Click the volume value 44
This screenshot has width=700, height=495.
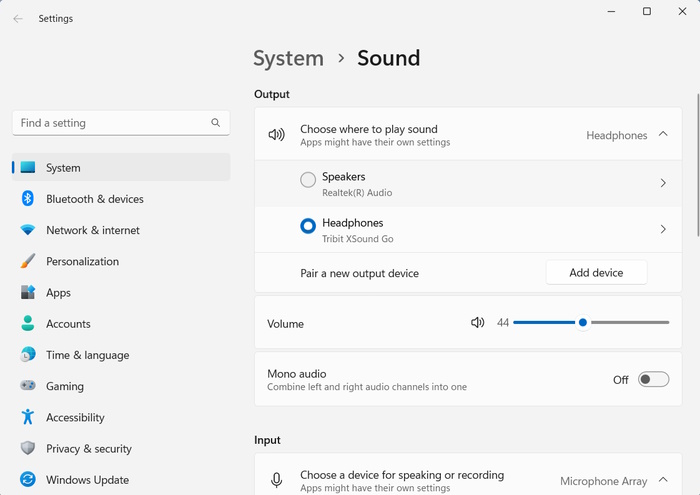pyautogui.click(x=503, y=323)
